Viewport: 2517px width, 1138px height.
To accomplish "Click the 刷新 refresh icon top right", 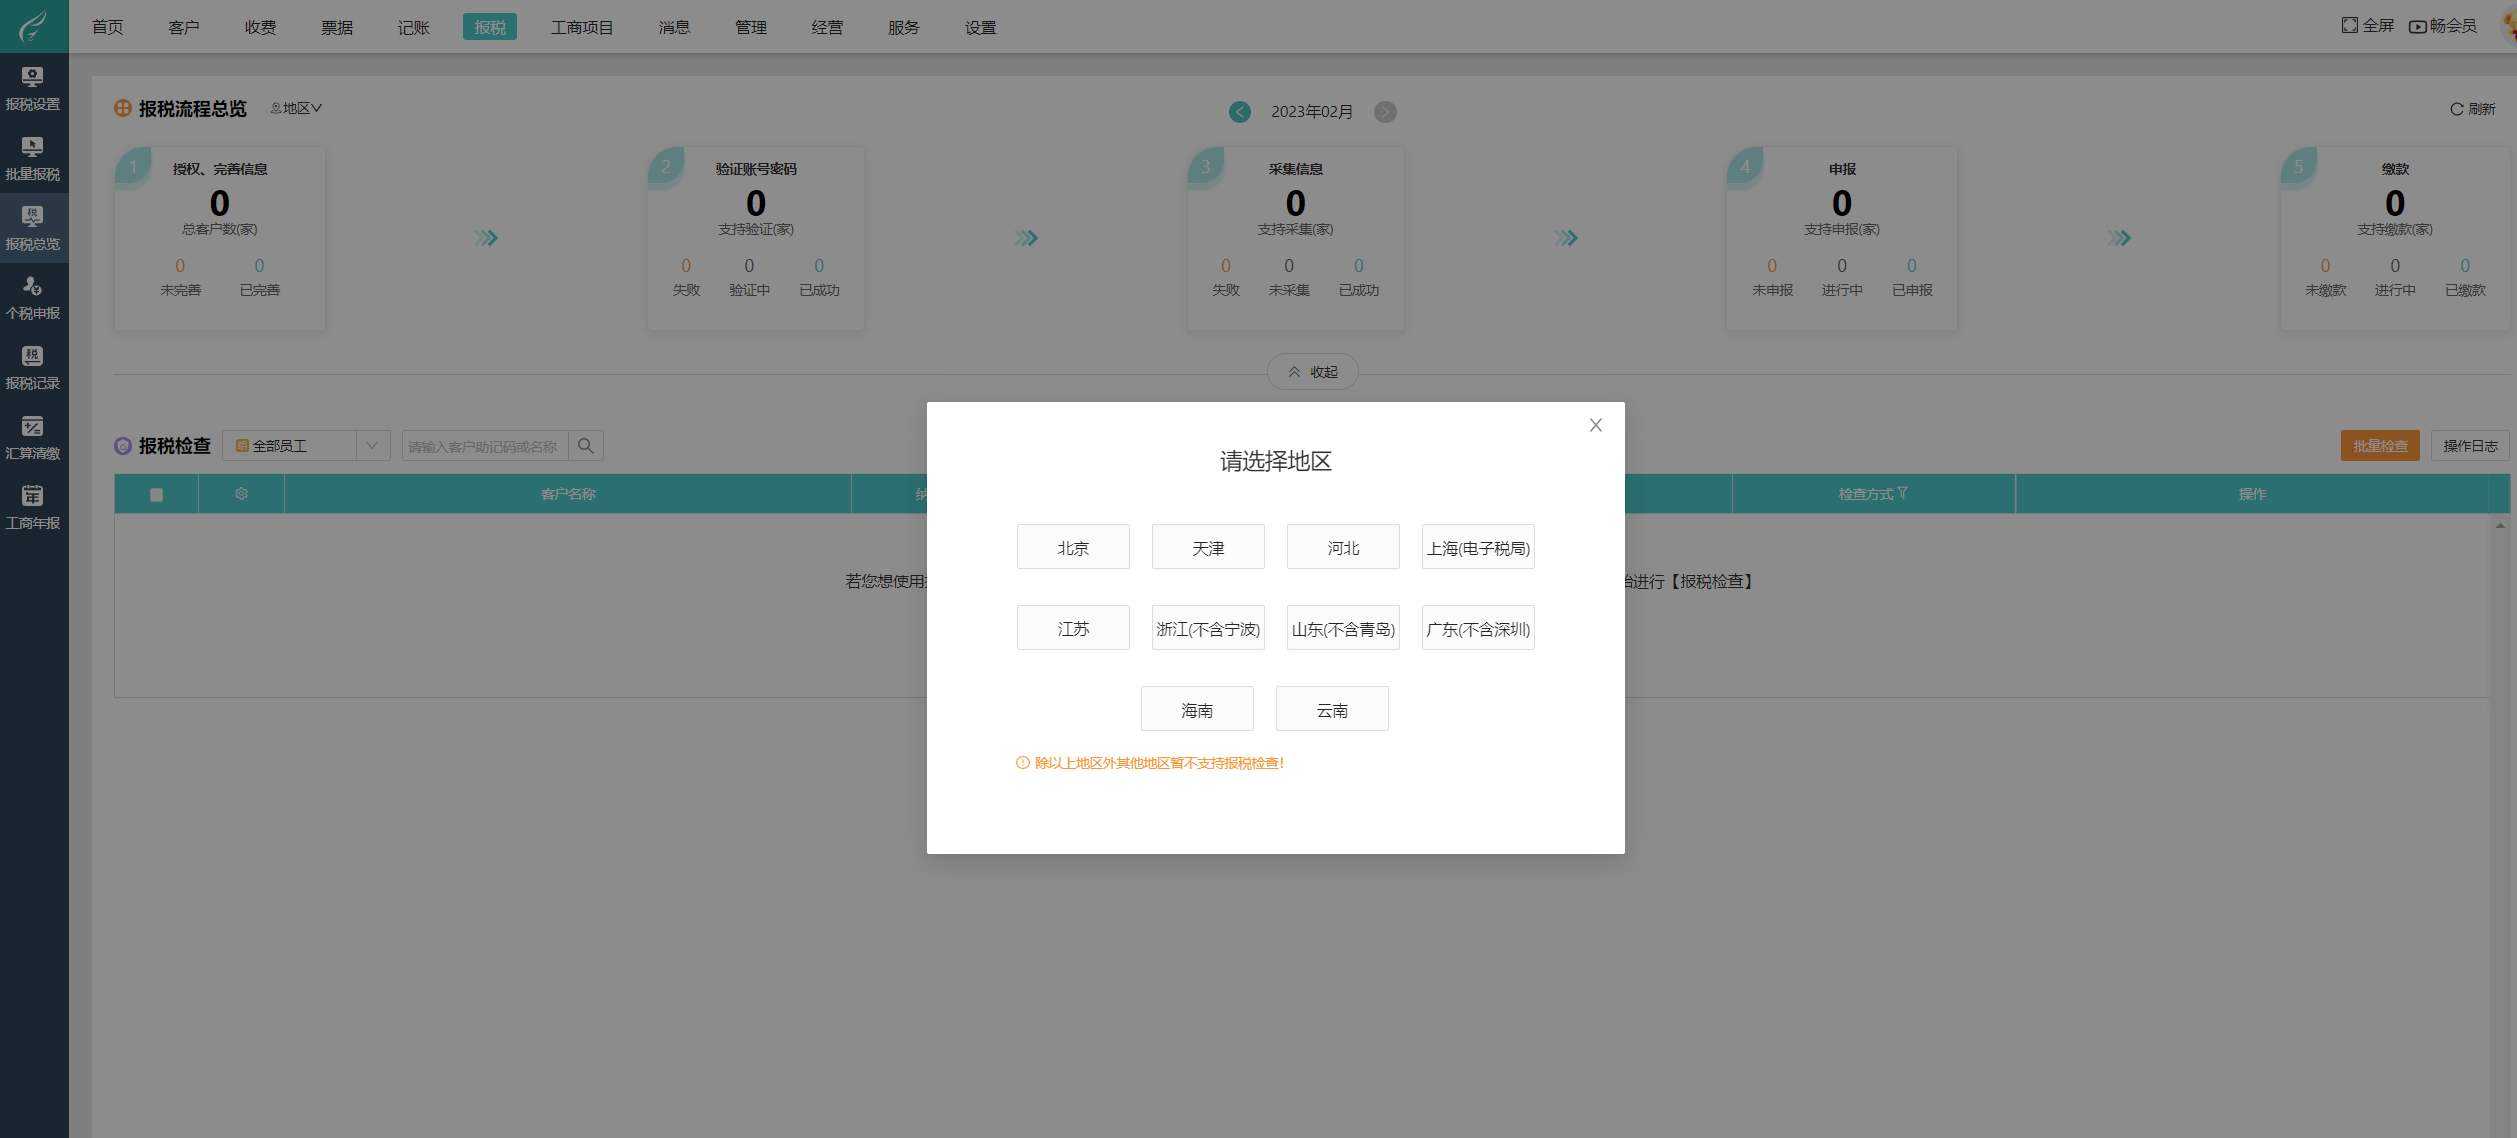I will (2458, 109).
